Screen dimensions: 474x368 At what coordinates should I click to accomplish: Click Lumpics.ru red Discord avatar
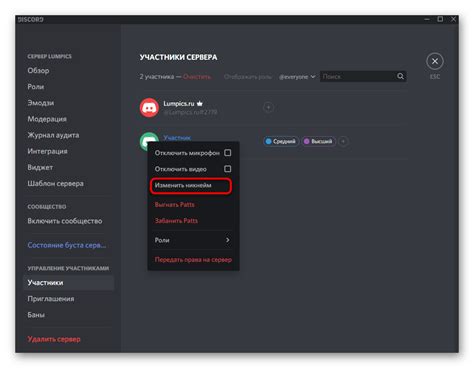(149, 108)
